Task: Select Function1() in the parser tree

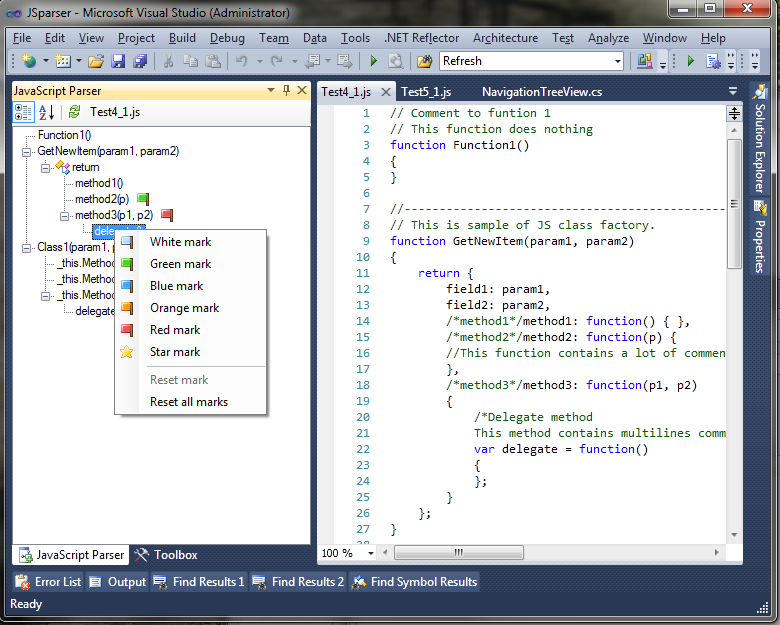Action: tap(64, 135)
